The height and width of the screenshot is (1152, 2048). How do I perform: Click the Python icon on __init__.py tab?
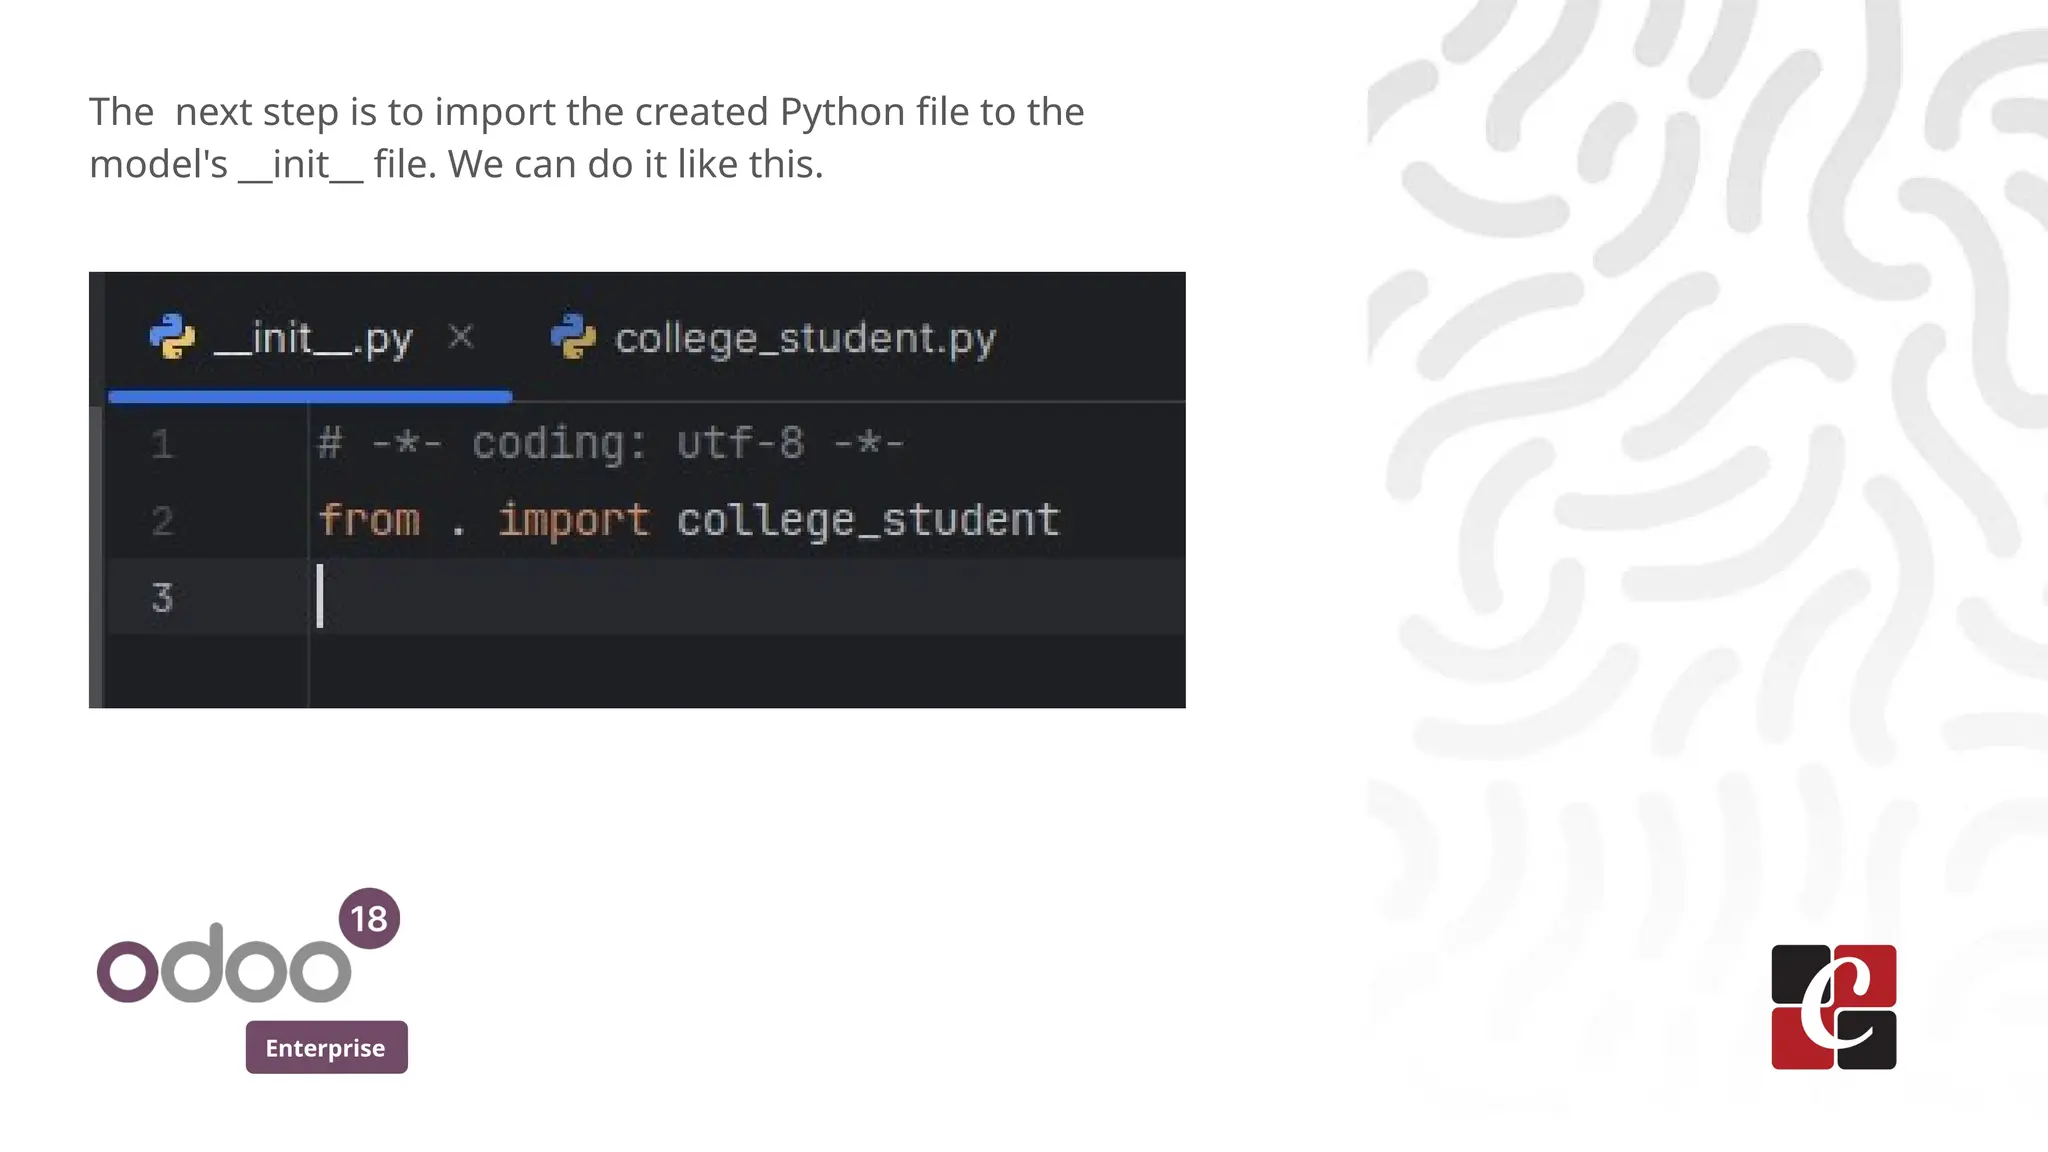click(x=172, y=337)
